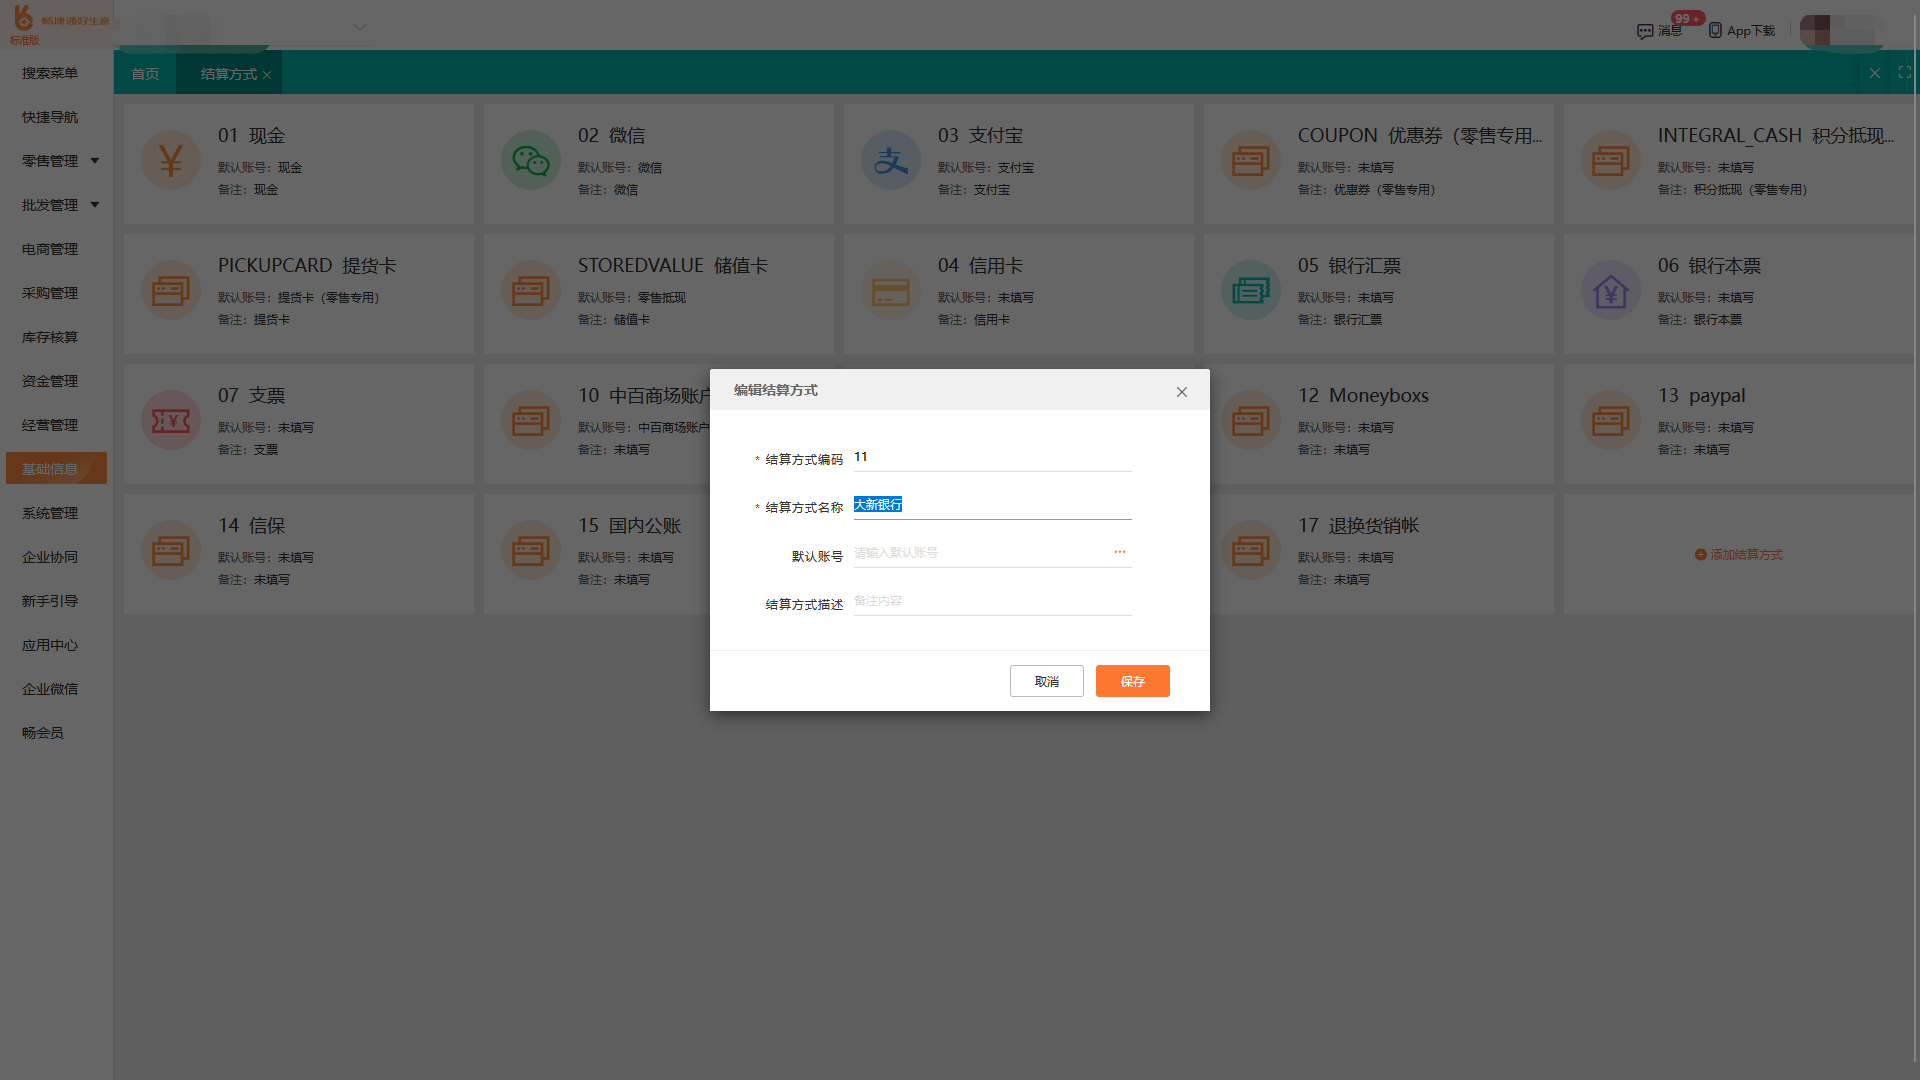Click the stored value card icon
Image resolution: width=1920 pixels, height=1080 pixels.
(x=531, y=289)
